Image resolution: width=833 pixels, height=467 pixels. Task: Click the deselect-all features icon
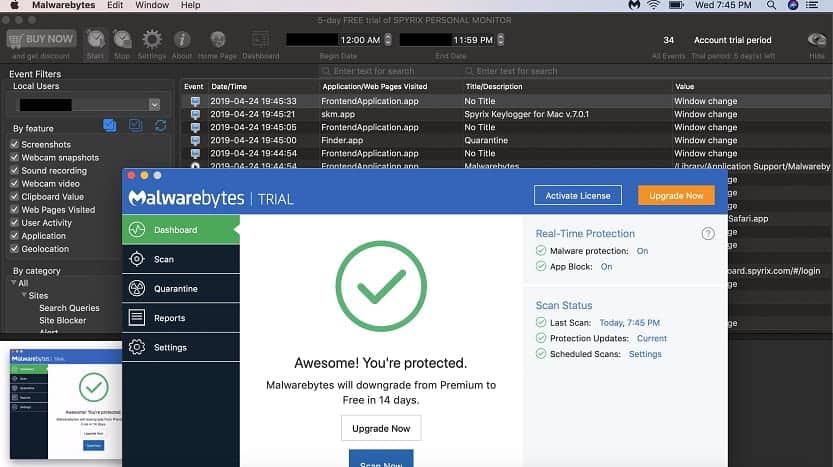tap(135, 125)
